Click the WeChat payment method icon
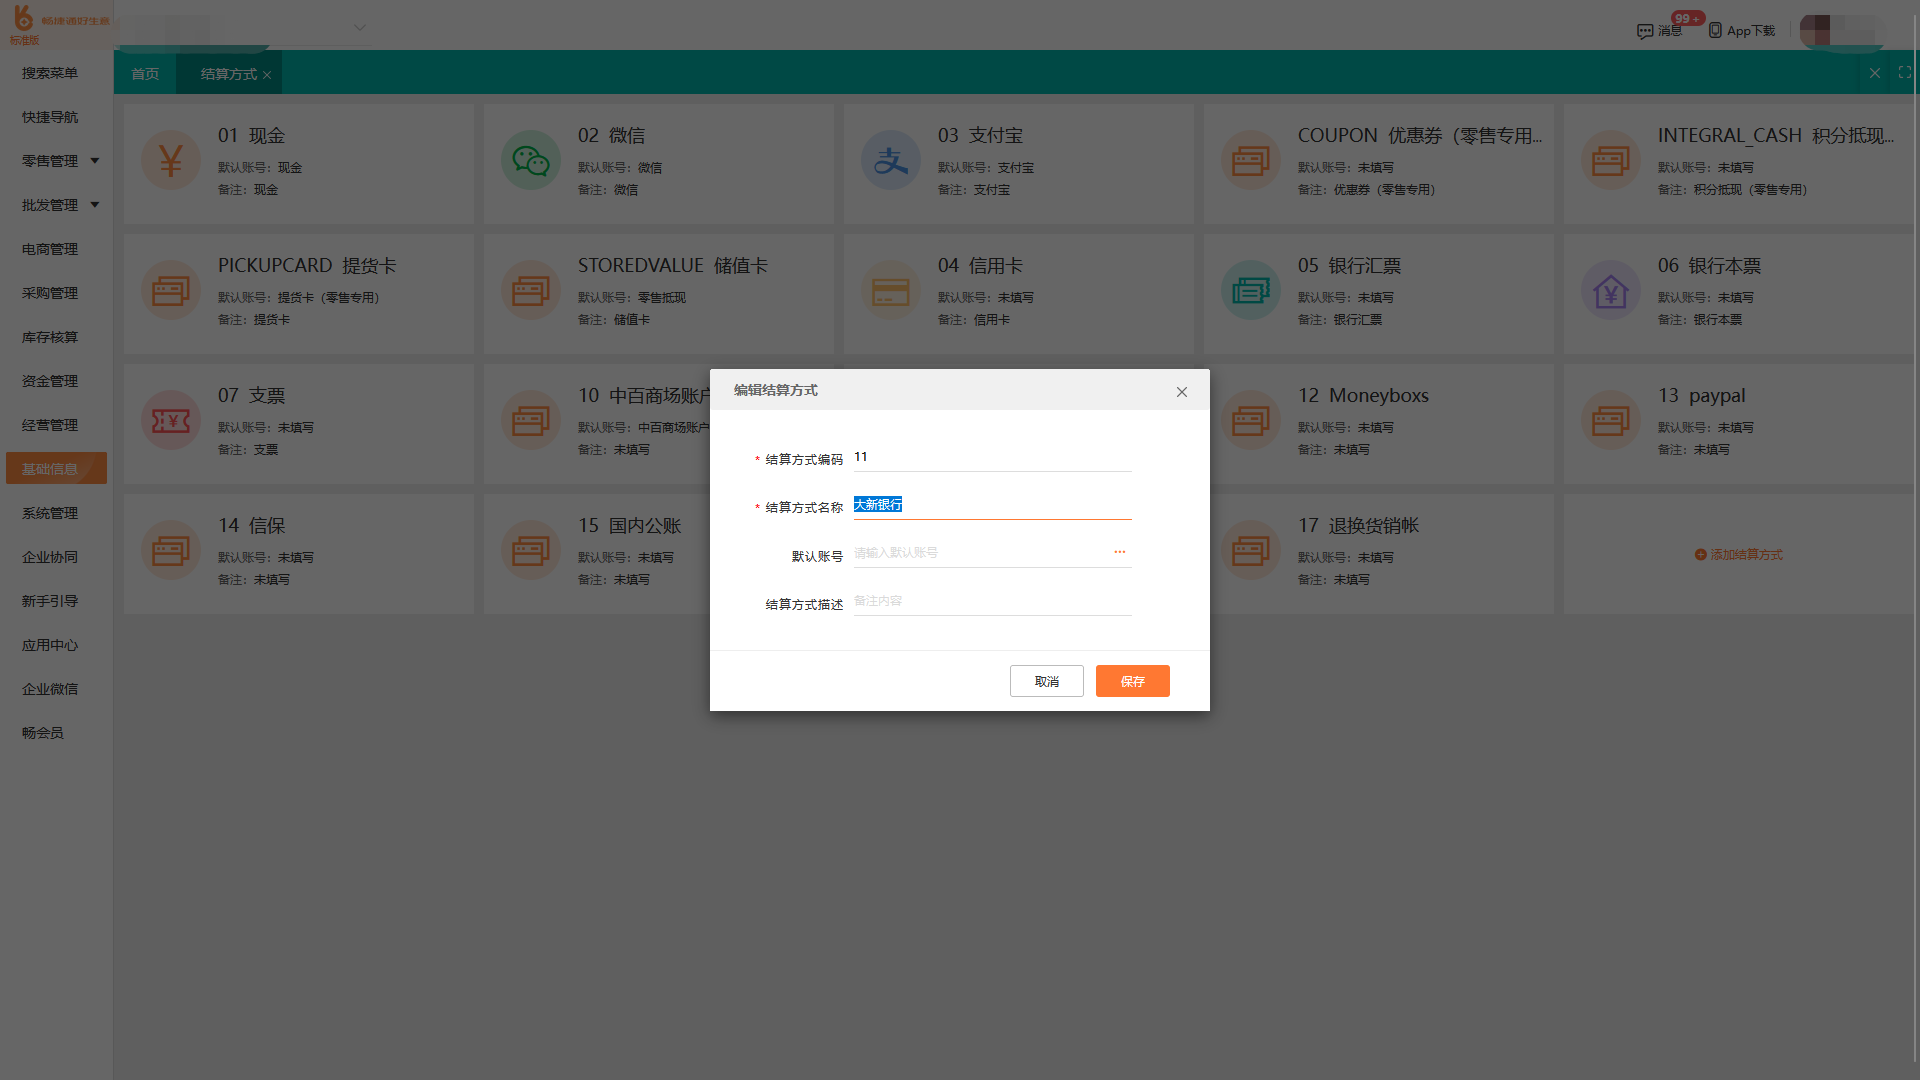The width and height of the screenshot is (1920, 1080). [530, 160]
